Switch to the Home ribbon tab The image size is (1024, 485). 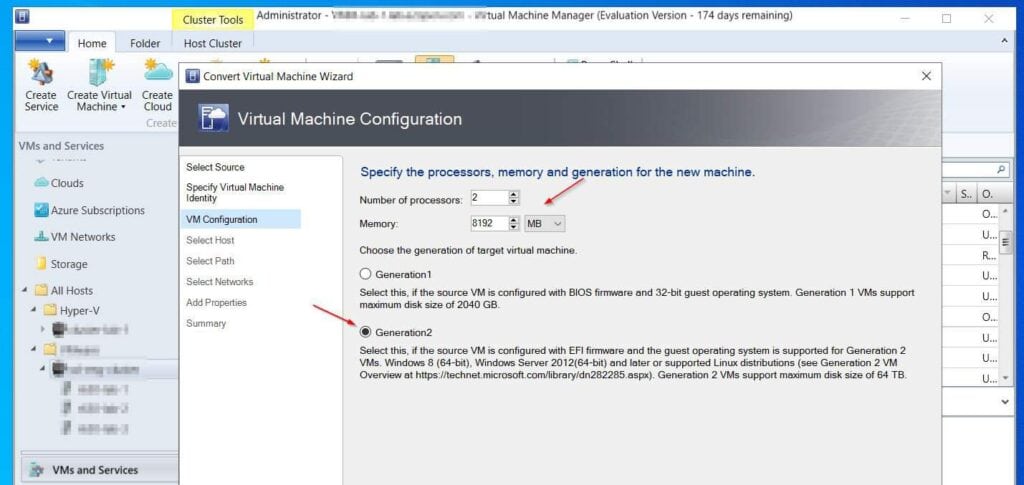[x=92, y=43]
